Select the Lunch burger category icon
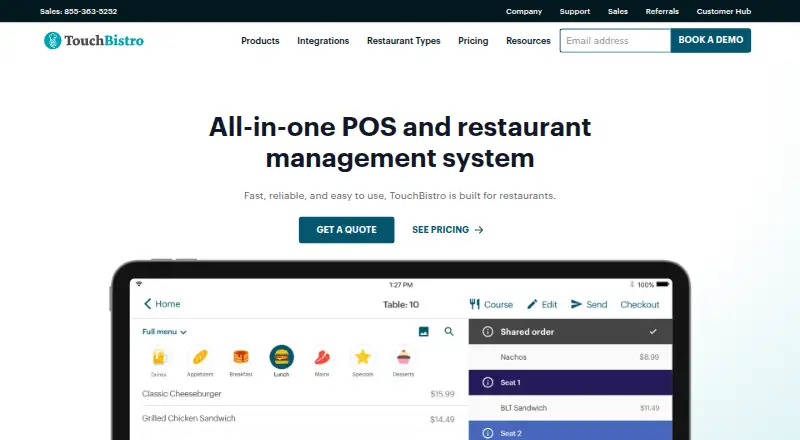The height and width of the screenshot is (440, 800). pyautogui.click(x=282, y=357)
